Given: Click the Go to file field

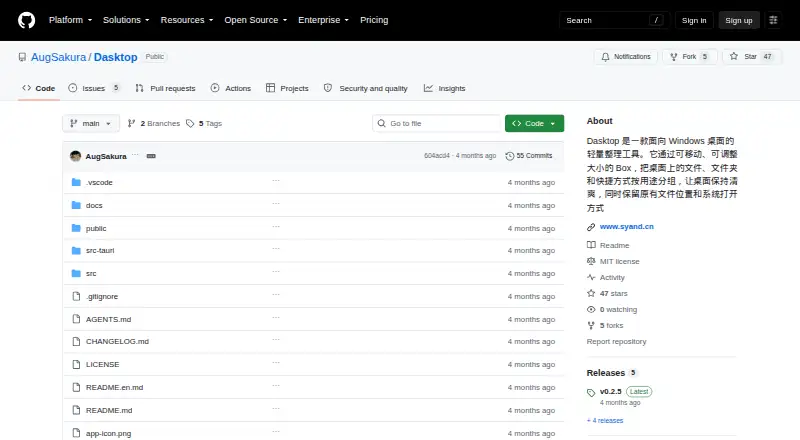Looking at the screenshot, I should pyautogui.click(x=436, y=124).
